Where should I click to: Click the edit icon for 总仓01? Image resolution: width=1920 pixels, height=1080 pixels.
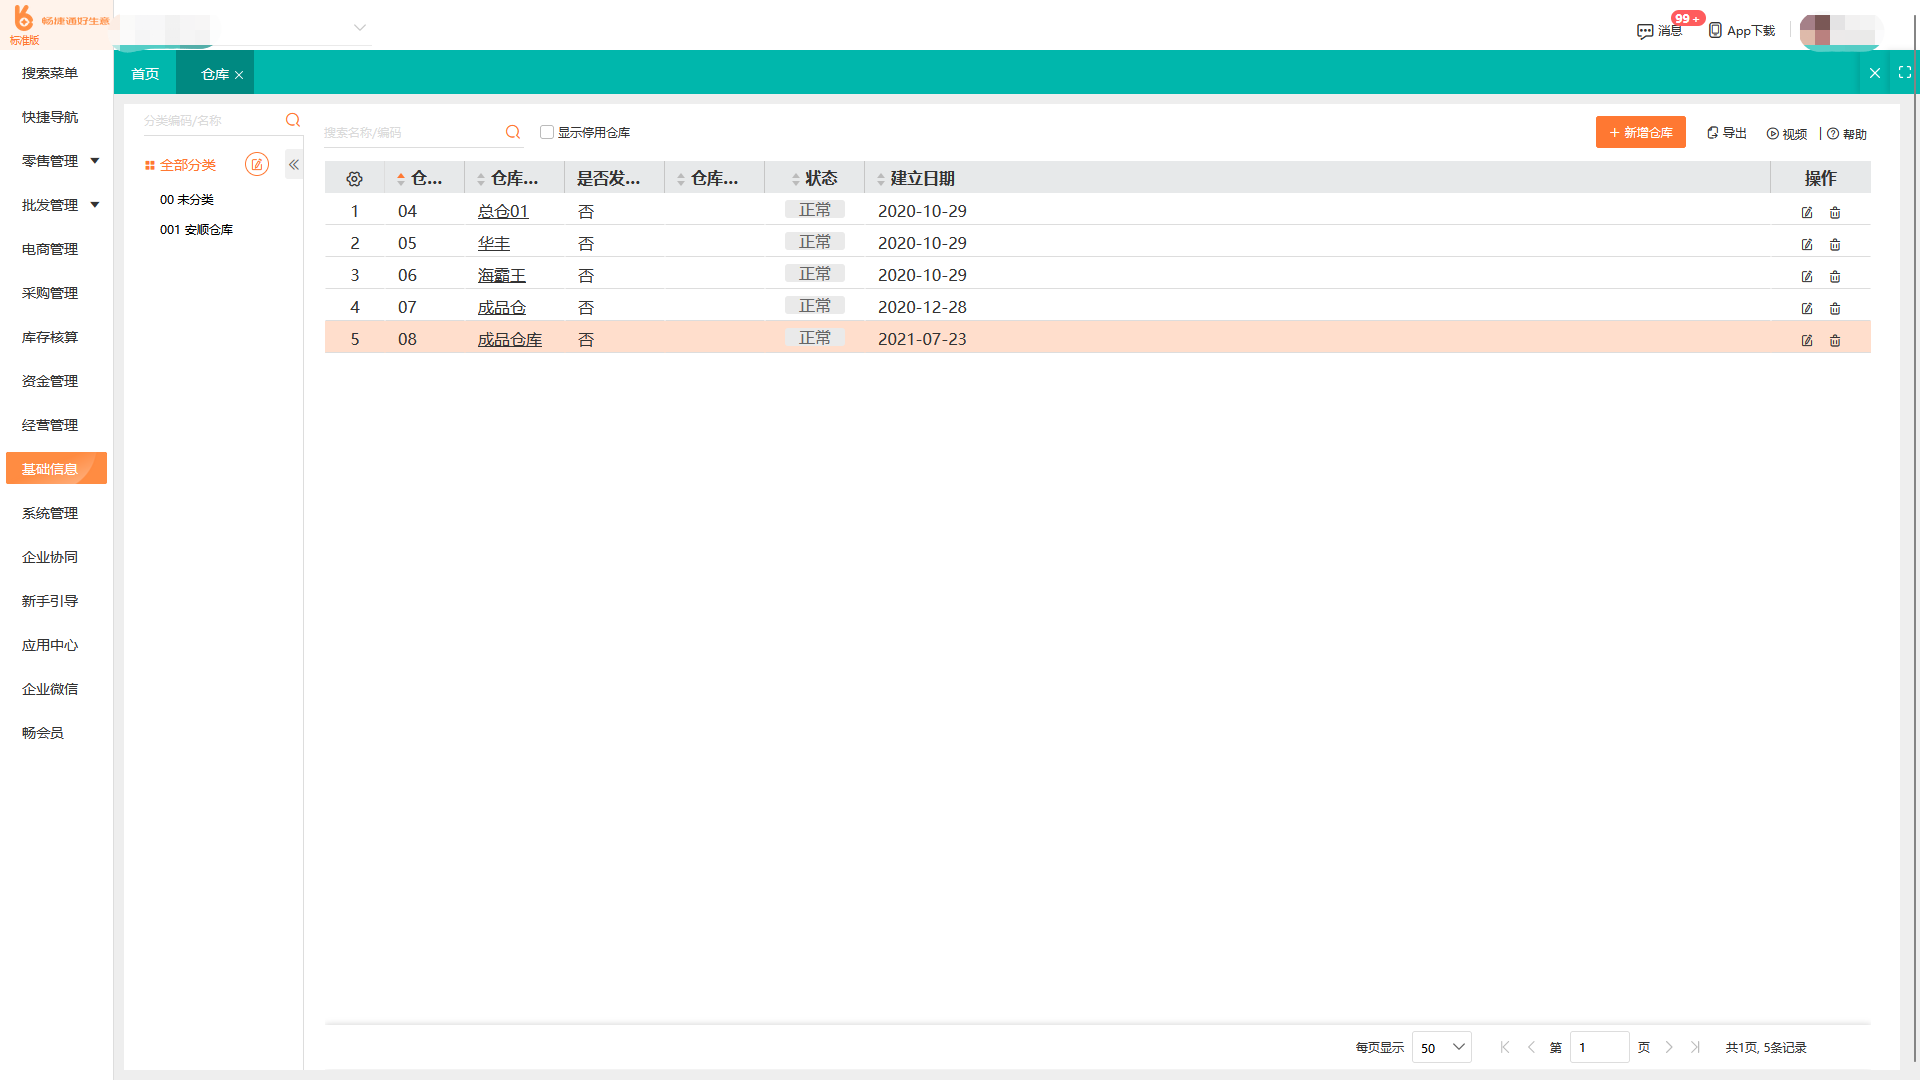tap(1807, 211)
